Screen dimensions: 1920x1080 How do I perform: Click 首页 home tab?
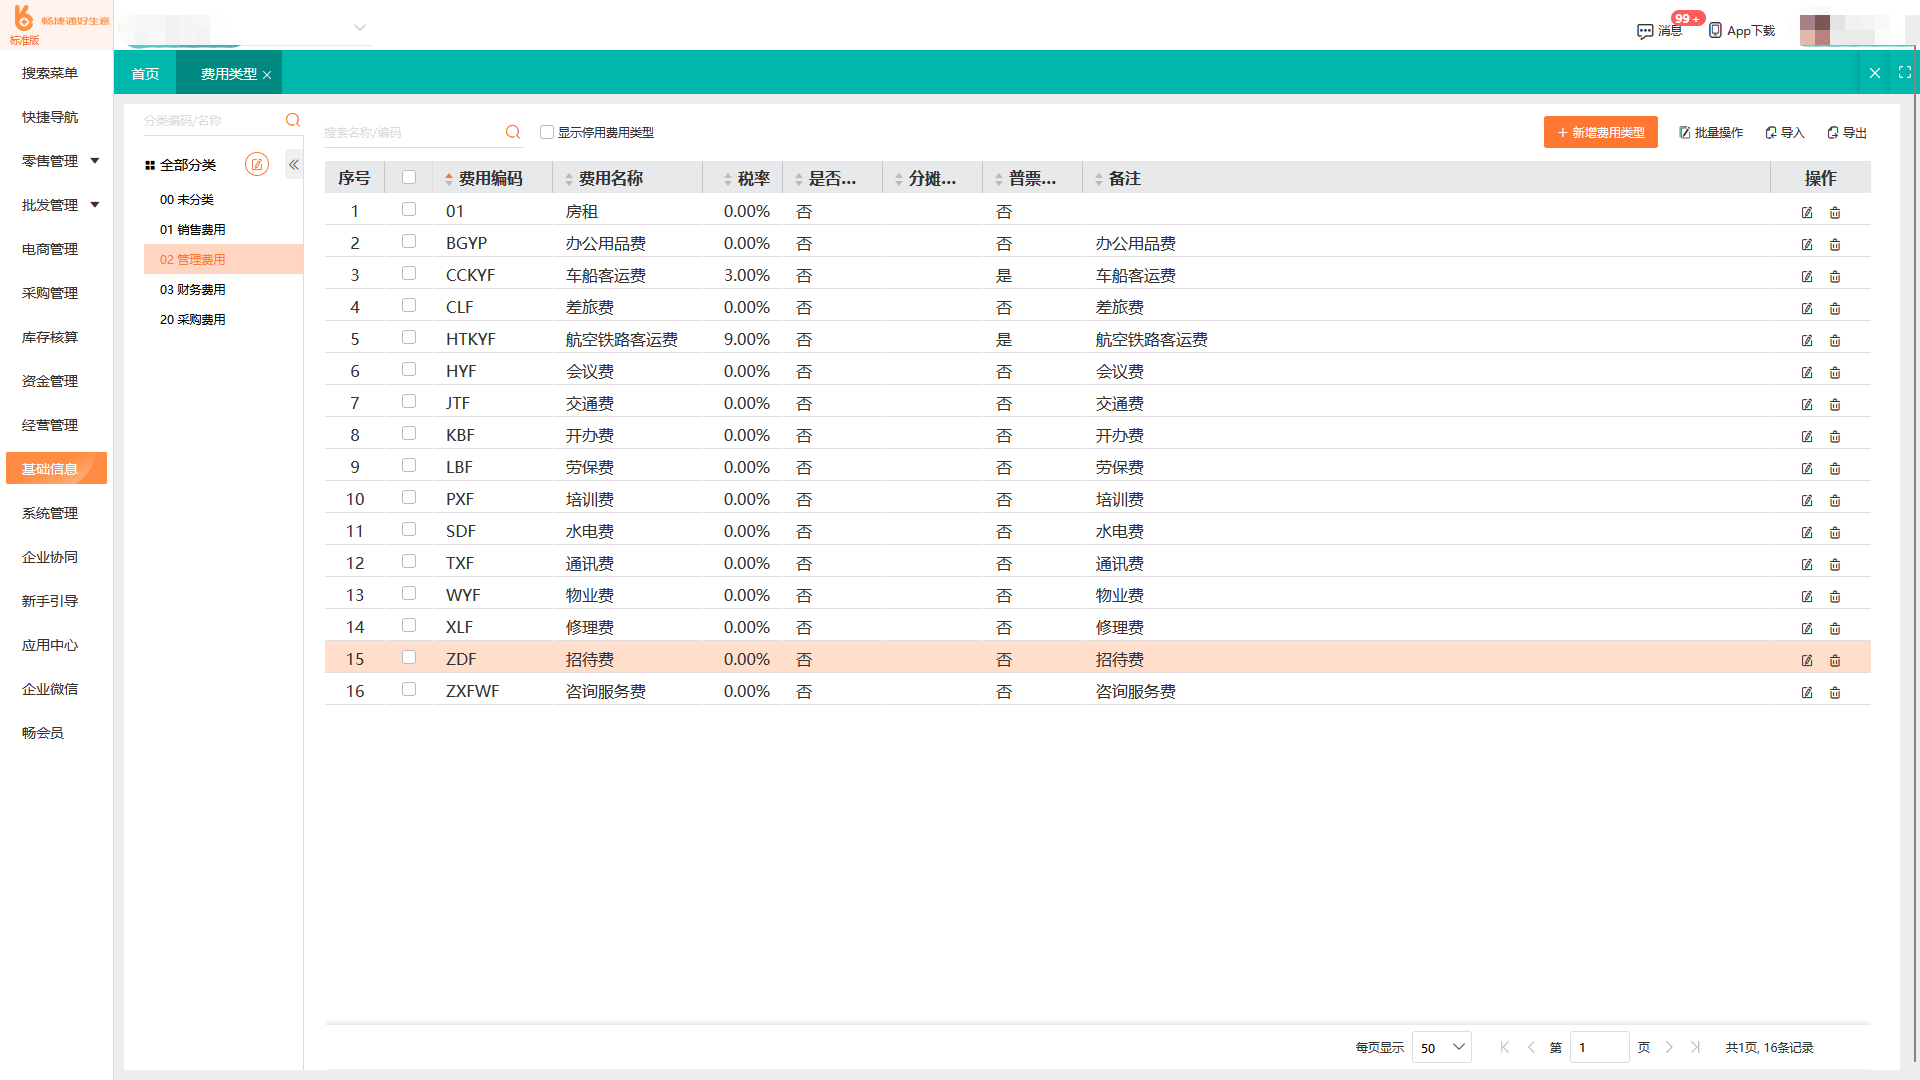point(146,73)
